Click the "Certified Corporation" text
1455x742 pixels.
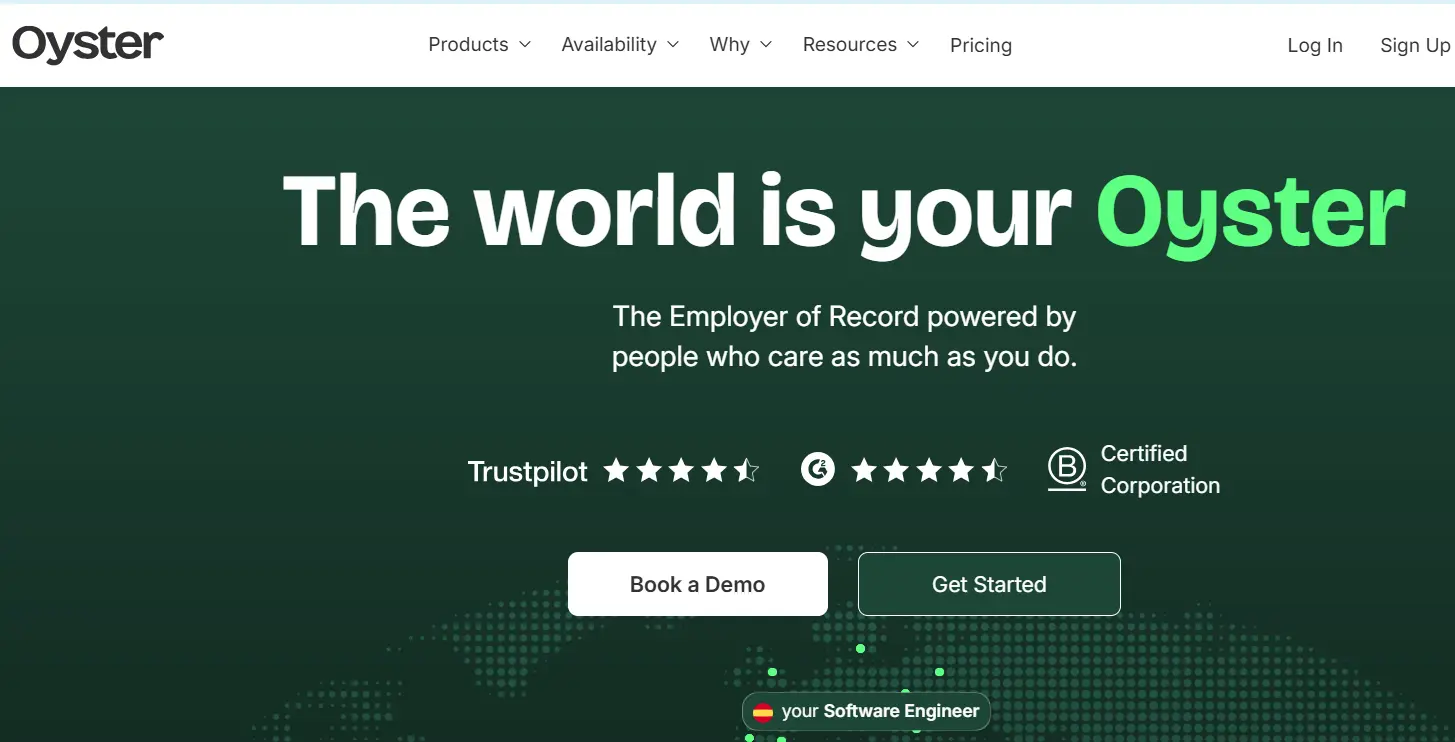[x=1160, y=469]
